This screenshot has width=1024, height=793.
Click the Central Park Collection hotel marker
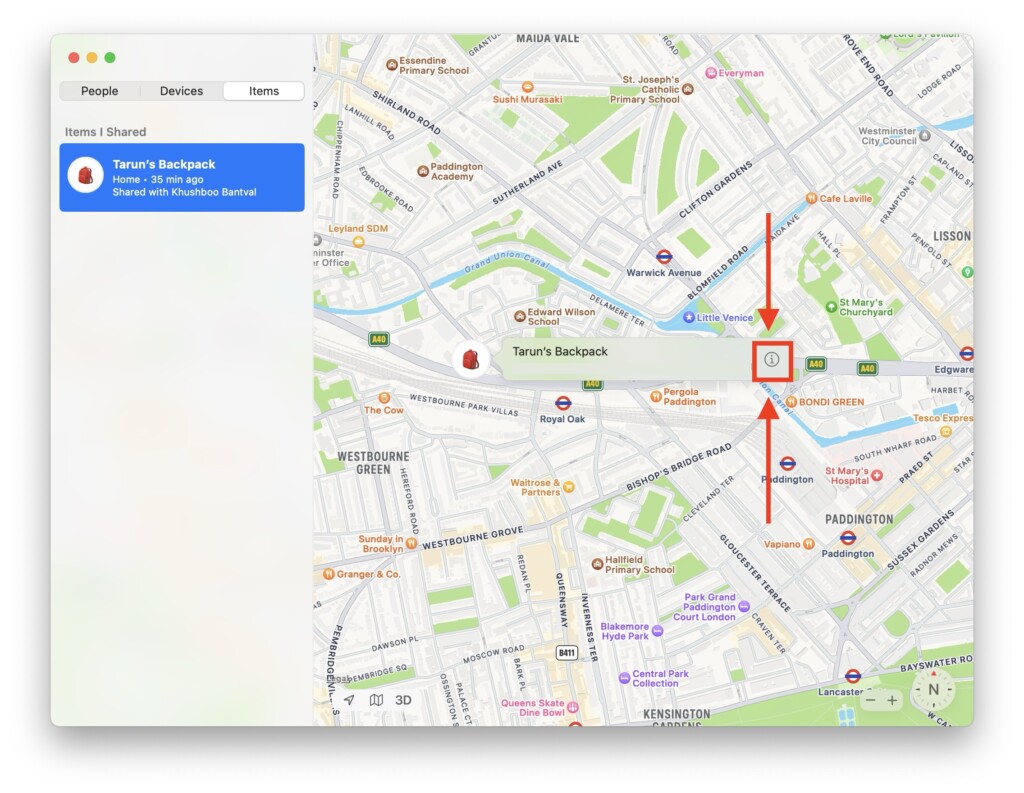pyautogui.click(x=624, y=678)
